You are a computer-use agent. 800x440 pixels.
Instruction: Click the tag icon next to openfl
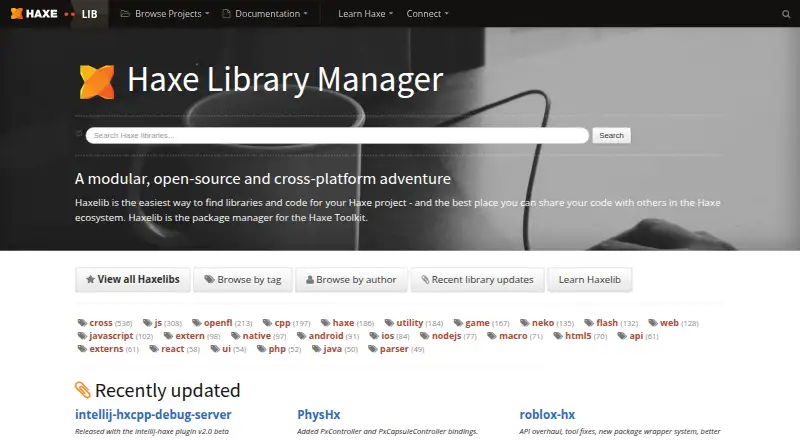coord(197,323)
